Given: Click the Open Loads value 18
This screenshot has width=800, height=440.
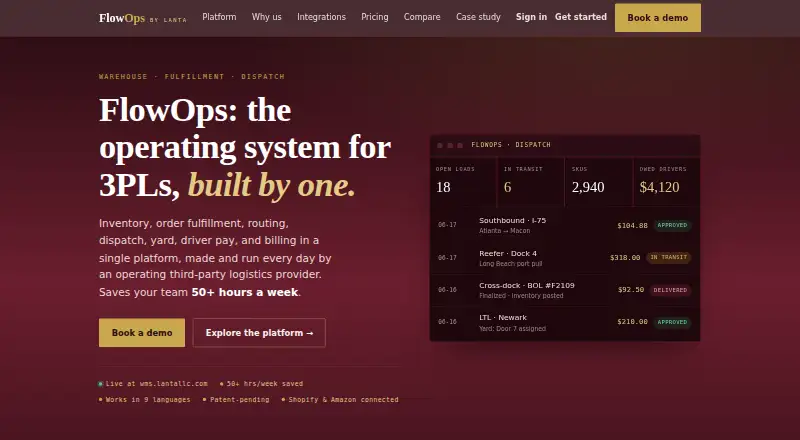Looking at the screenshot, I should point(443,187).
